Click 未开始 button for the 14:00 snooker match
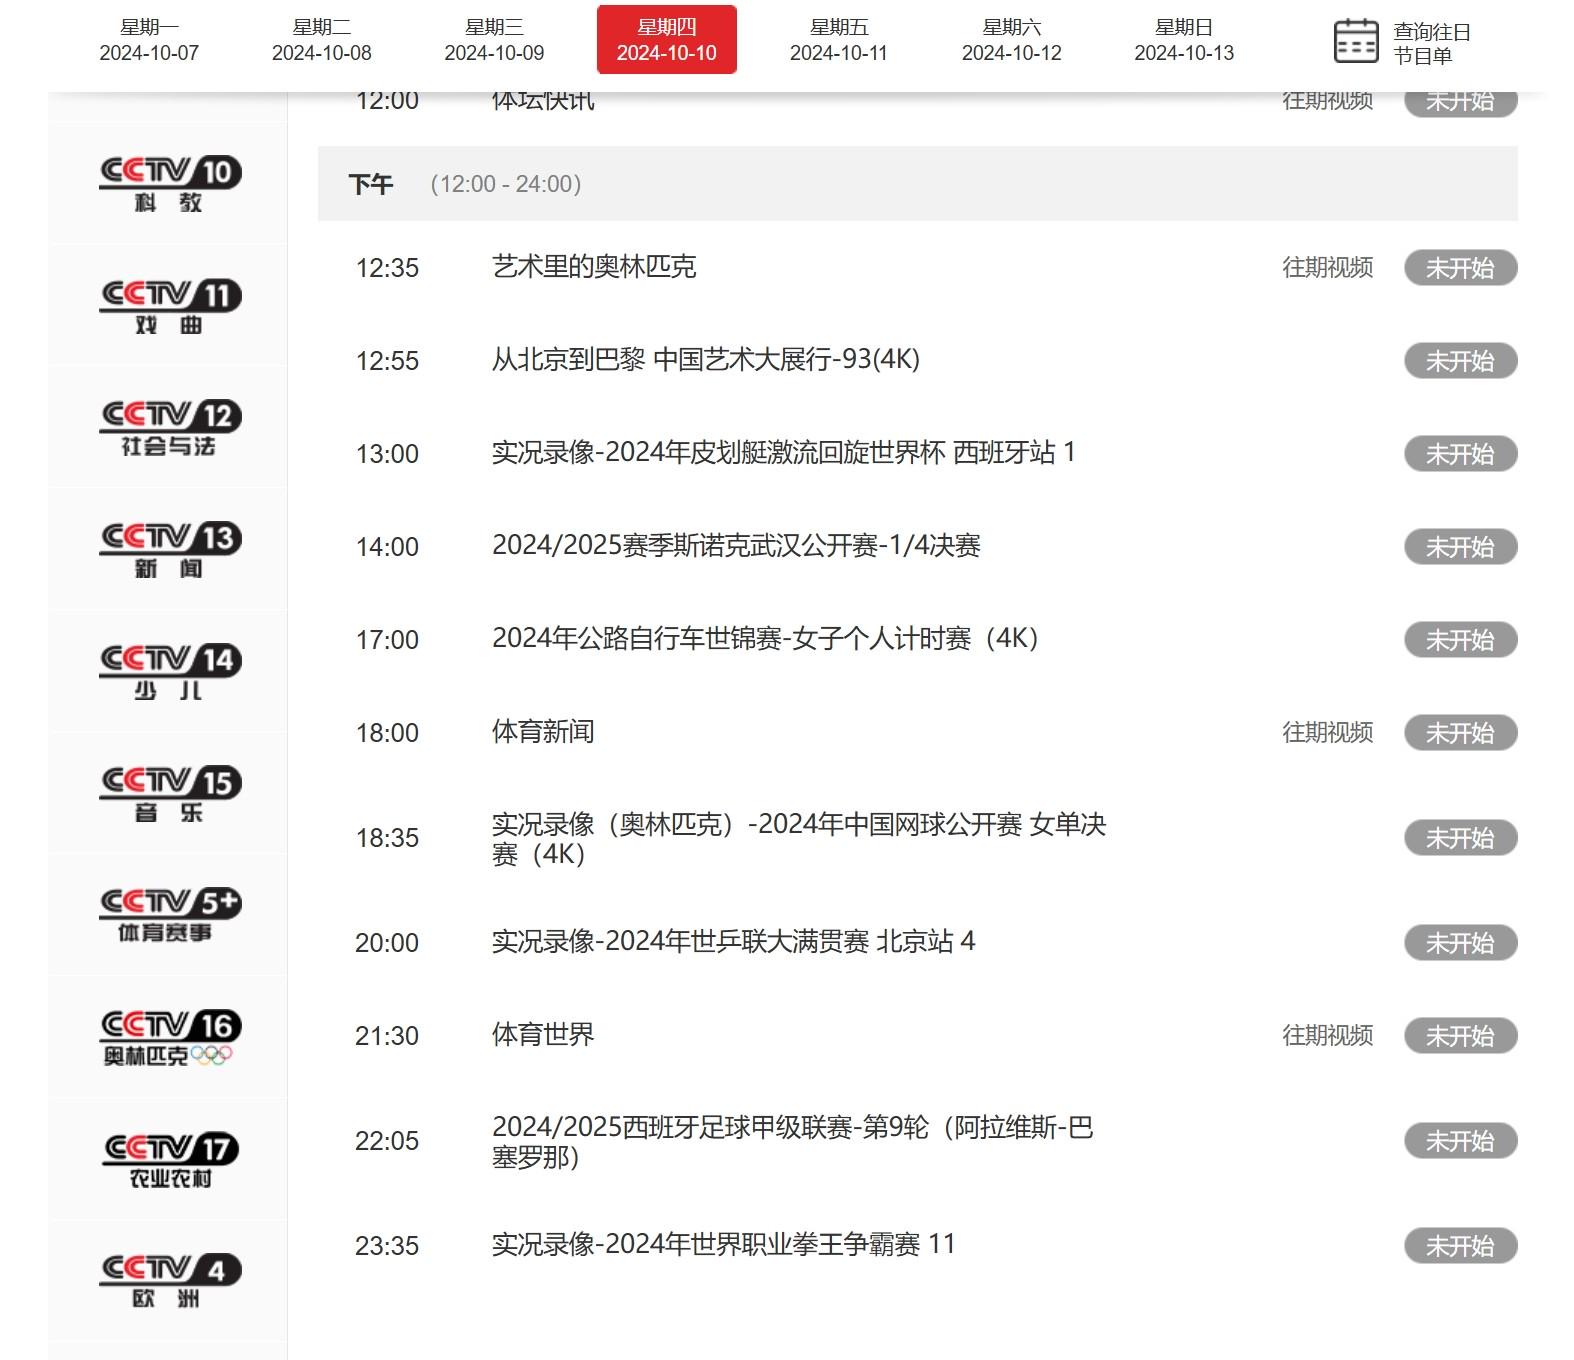The height and width of the screenshot is (1360, 1574). coord(1459,547)
